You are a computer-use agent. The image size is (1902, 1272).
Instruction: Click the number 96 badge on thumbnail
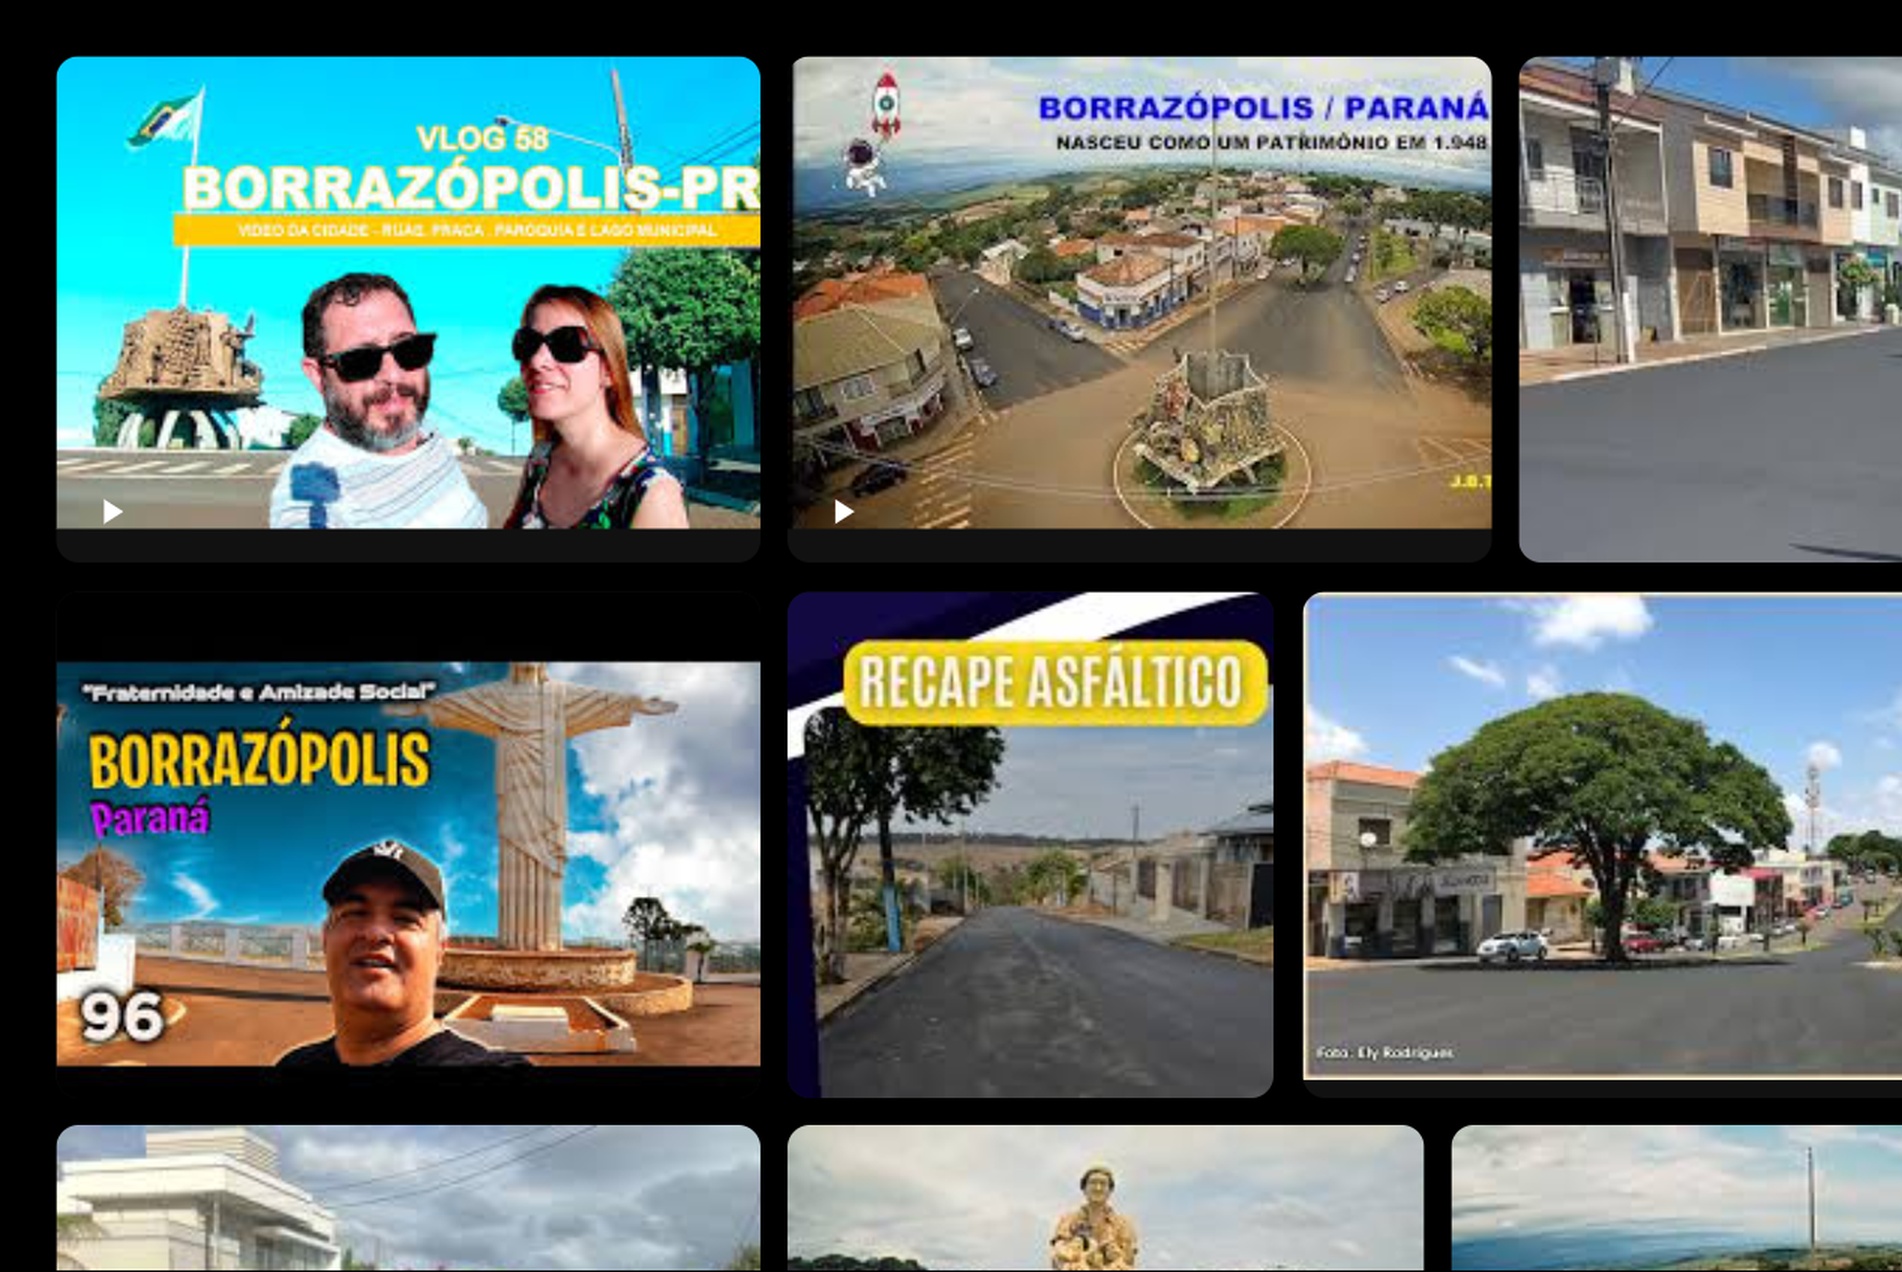click(122, 1016)
